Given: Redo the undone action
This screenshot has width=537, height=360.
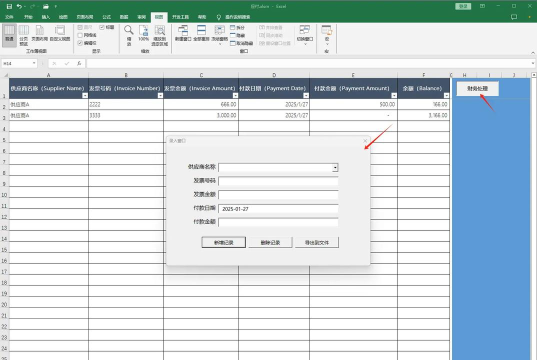Looking at the screenshot, I should 33,6.
